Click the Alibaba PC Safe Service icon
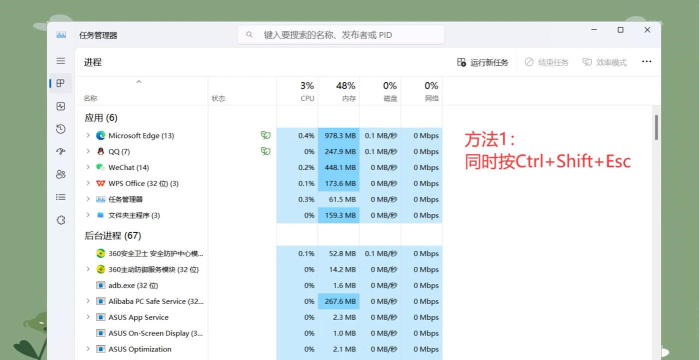 coord(101,301)
